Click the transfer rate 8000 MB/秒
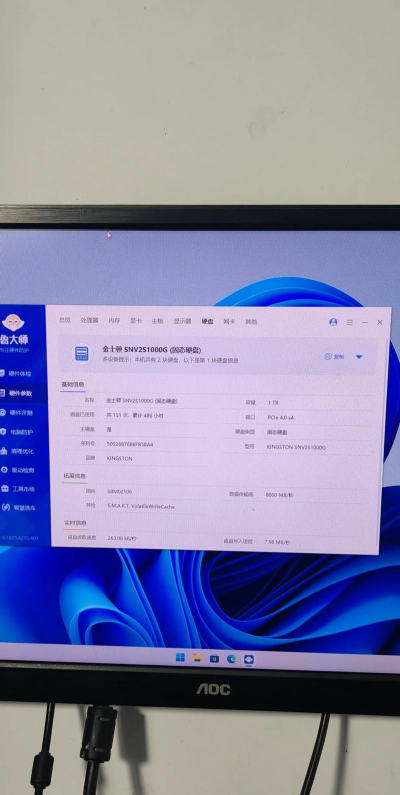Viewport: 400px width, 795px height. click(279, 495)
